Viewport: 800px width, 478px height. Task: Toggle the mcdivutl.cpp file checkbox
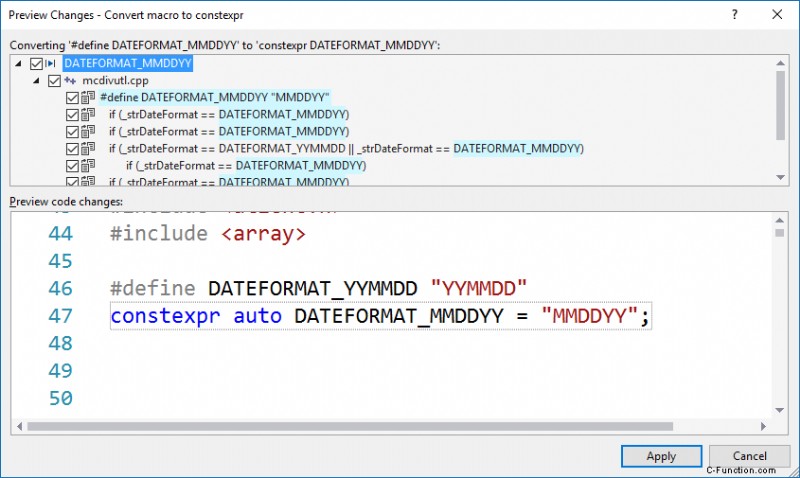pyautogui.click(x=55, y=81)
